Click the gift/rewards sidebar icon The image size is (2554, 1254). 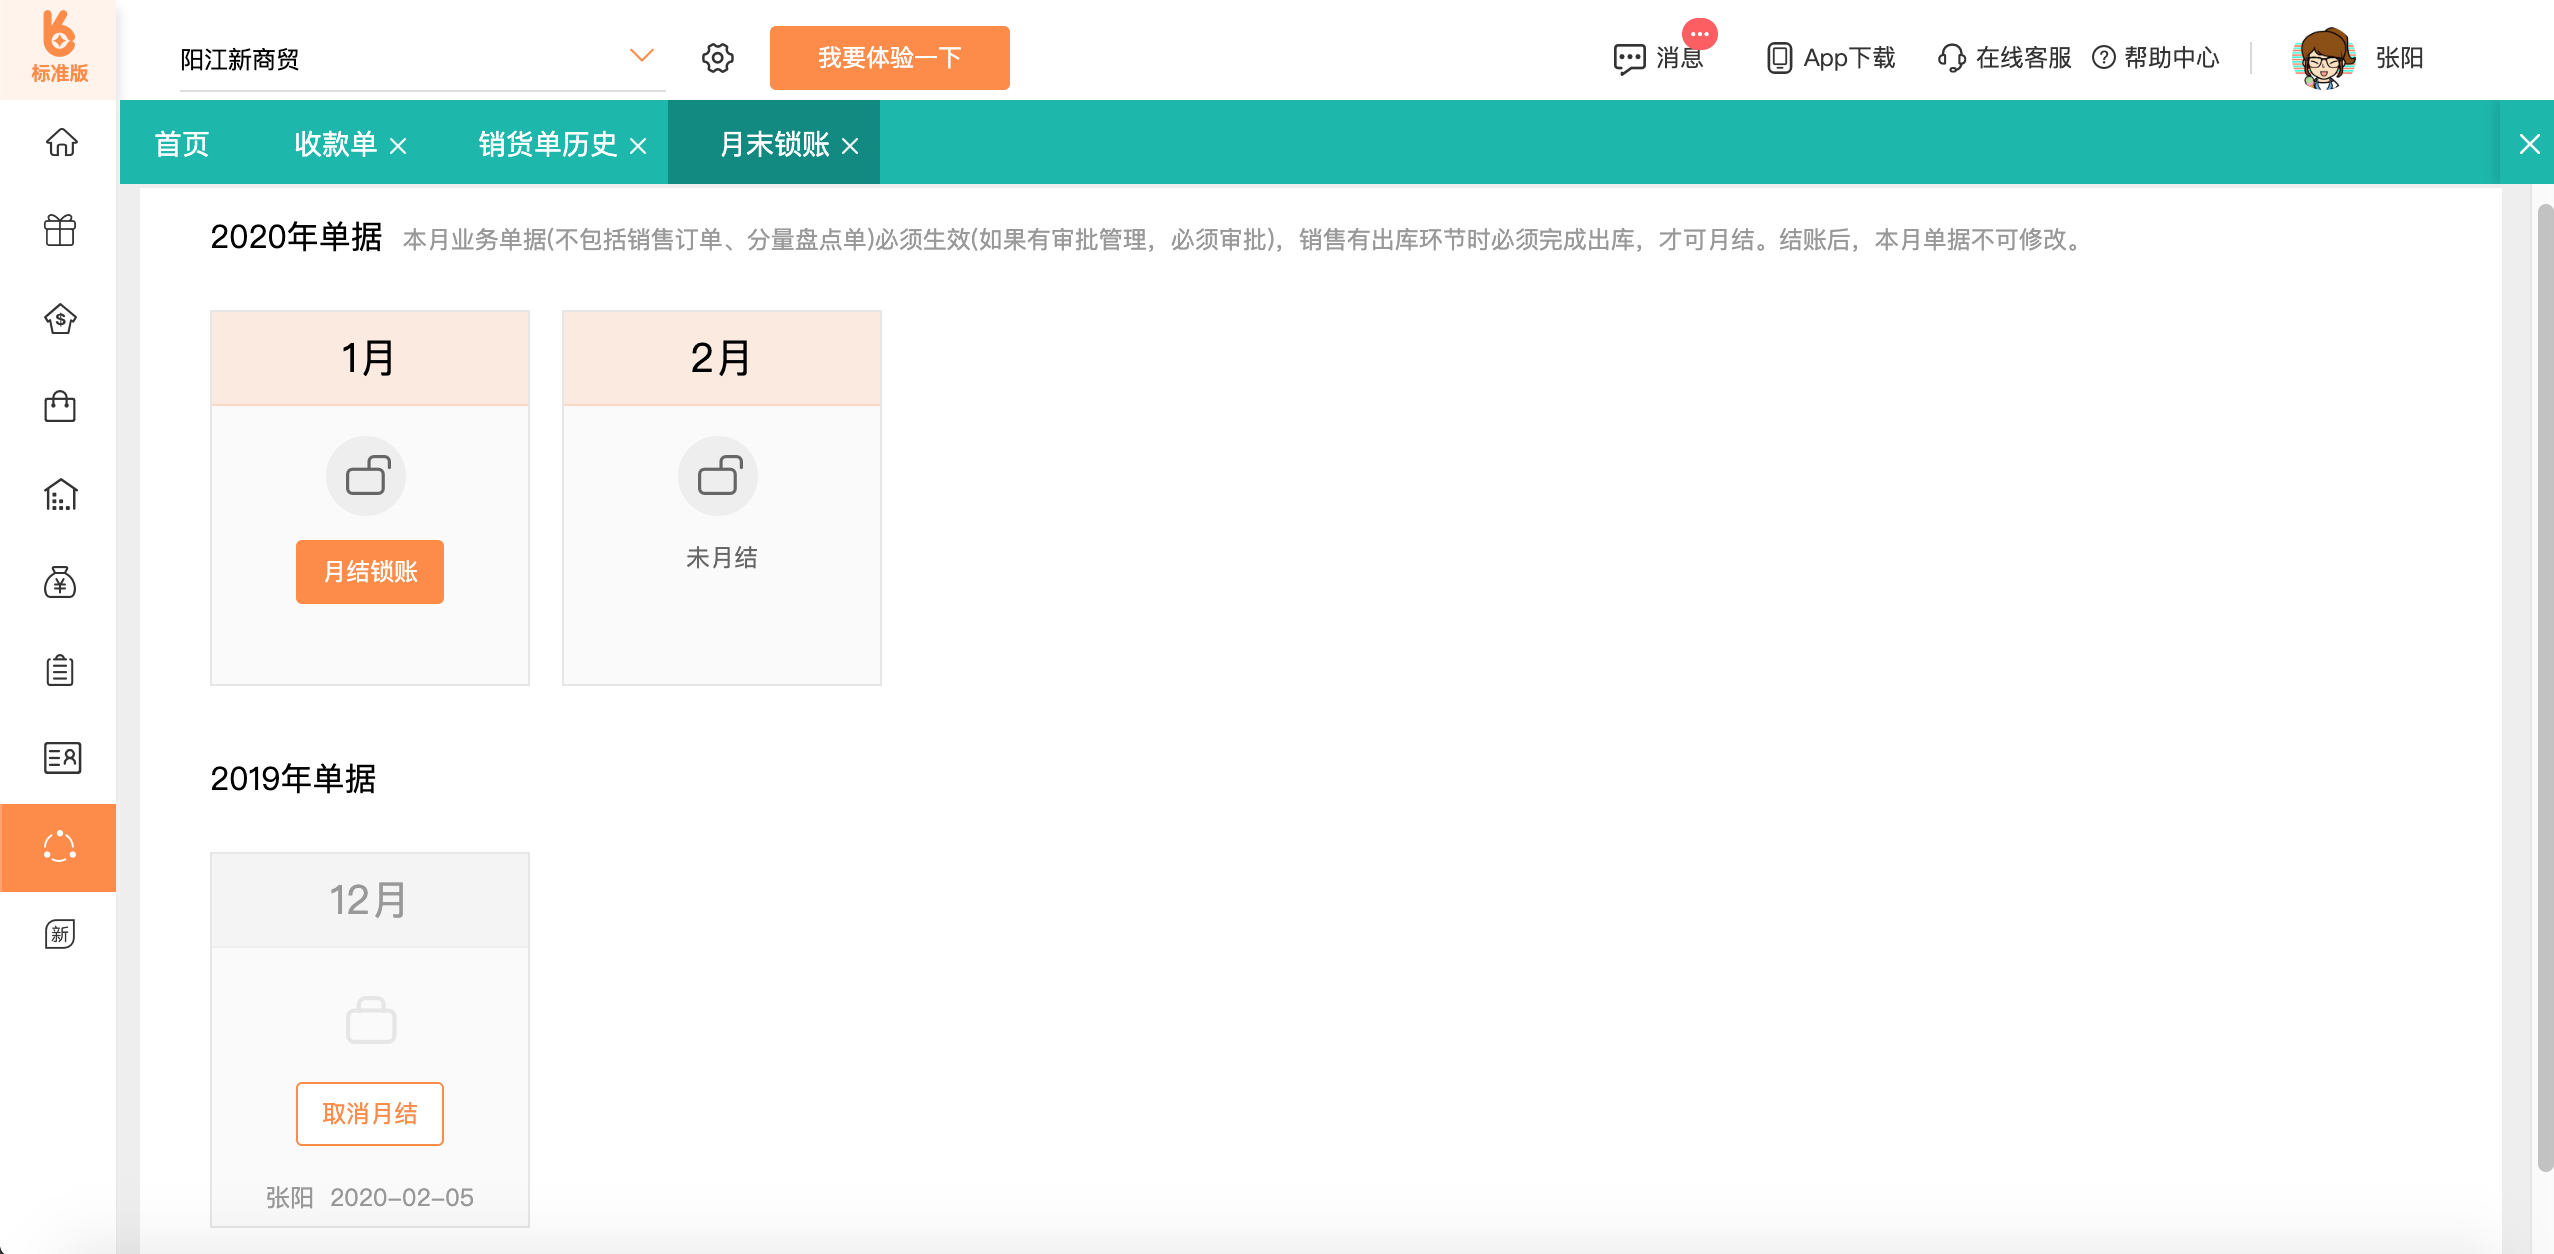tap(60, 231)
